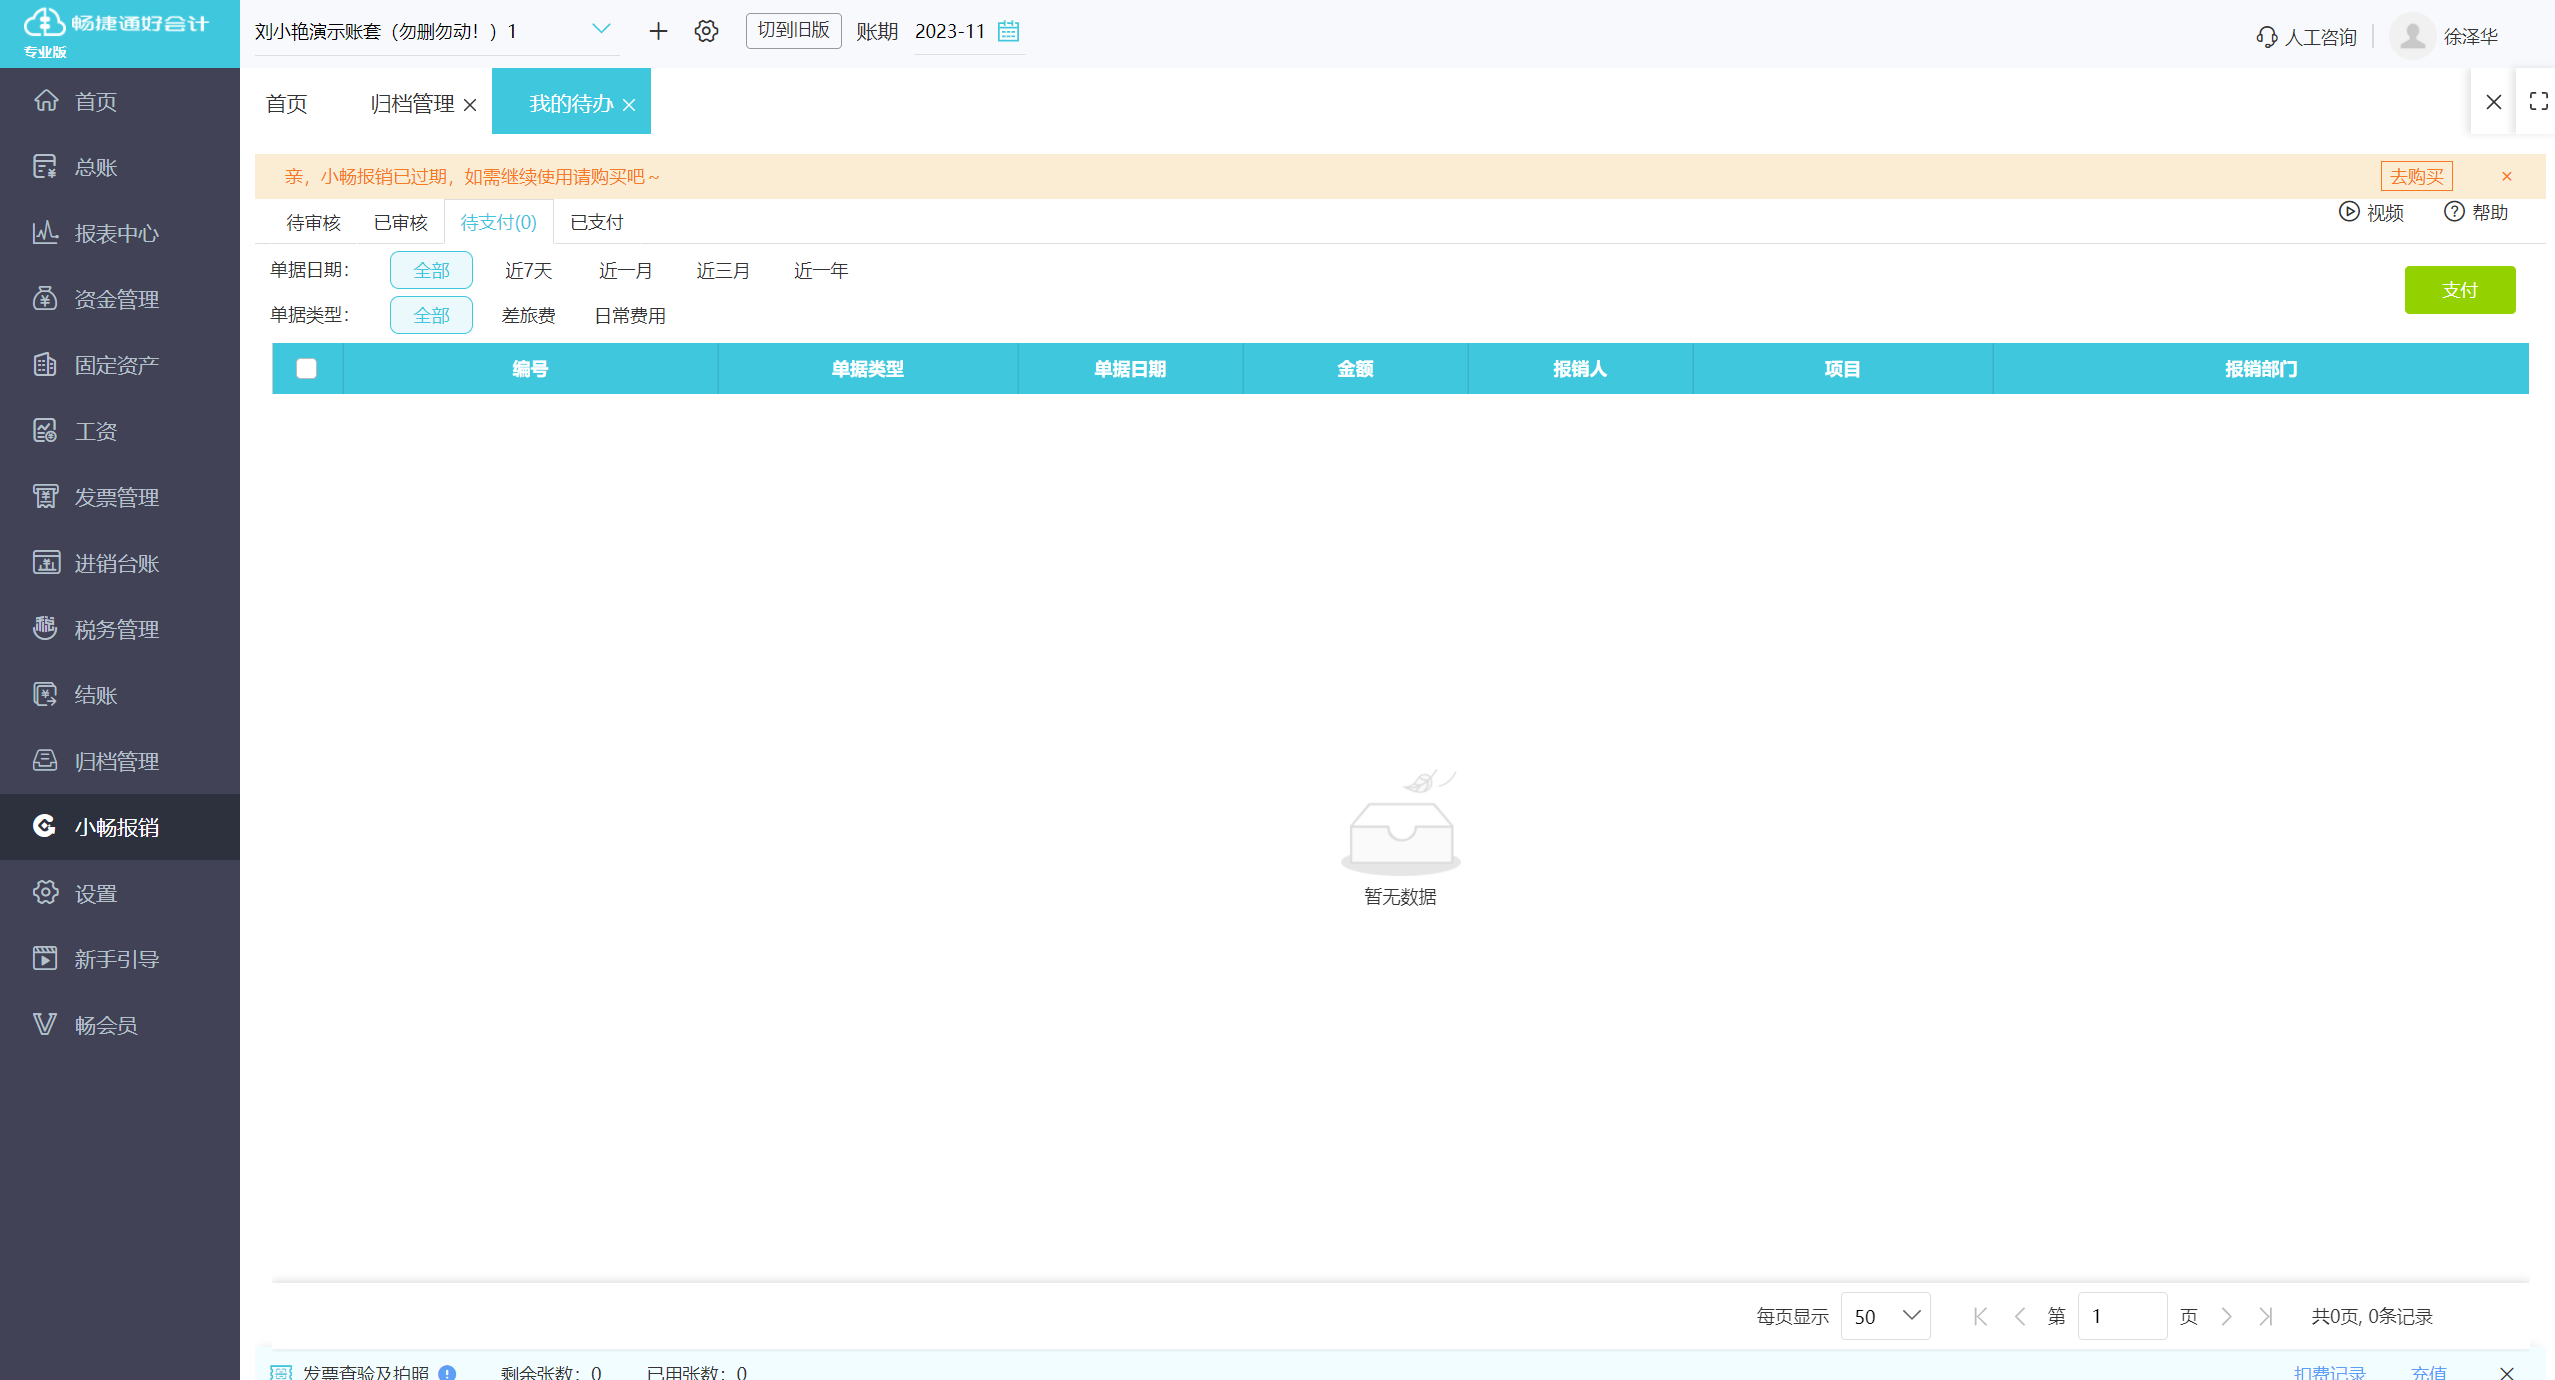Select the 待审核 tab
Viewport: 2555px width, 1380px height.
(x=314, y=221)
